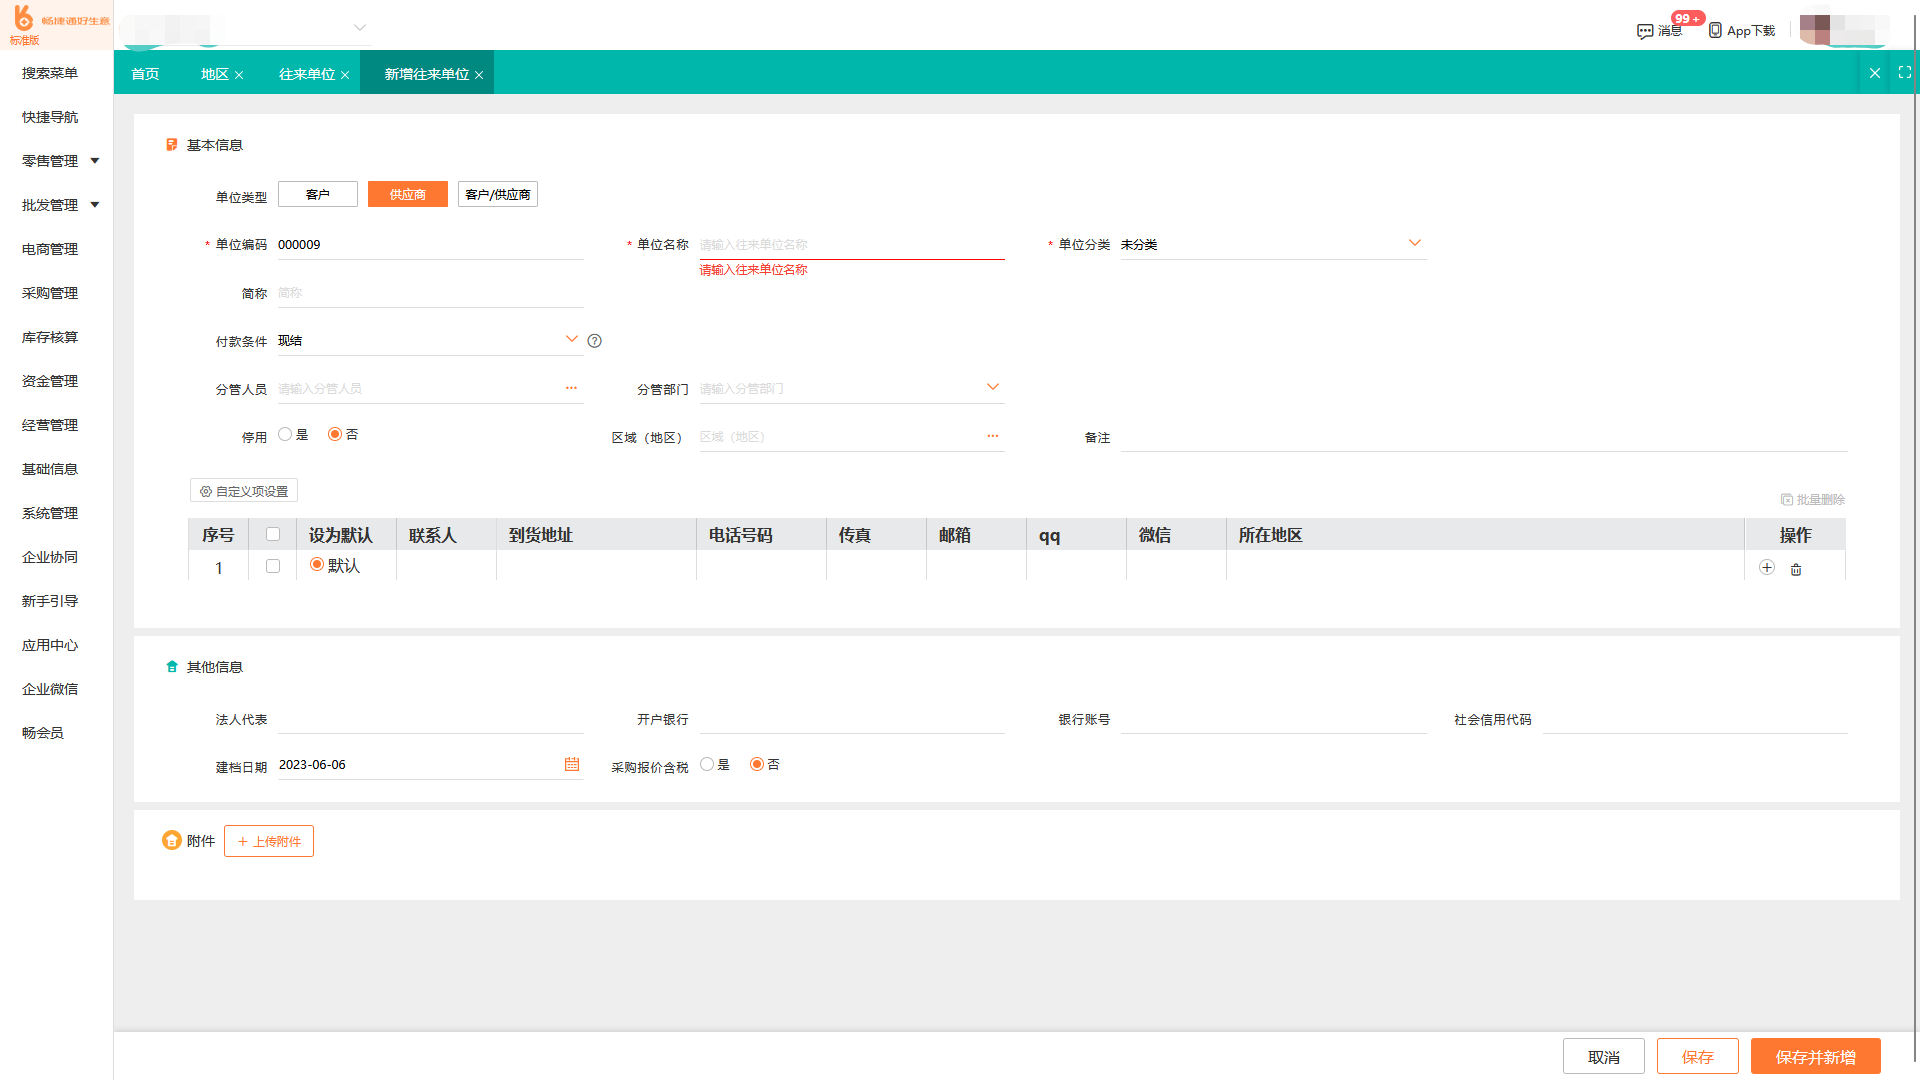Expand the 分管部门 input dropdown
Screen dimensions: 1920x1080
click(x=992, y=386)
